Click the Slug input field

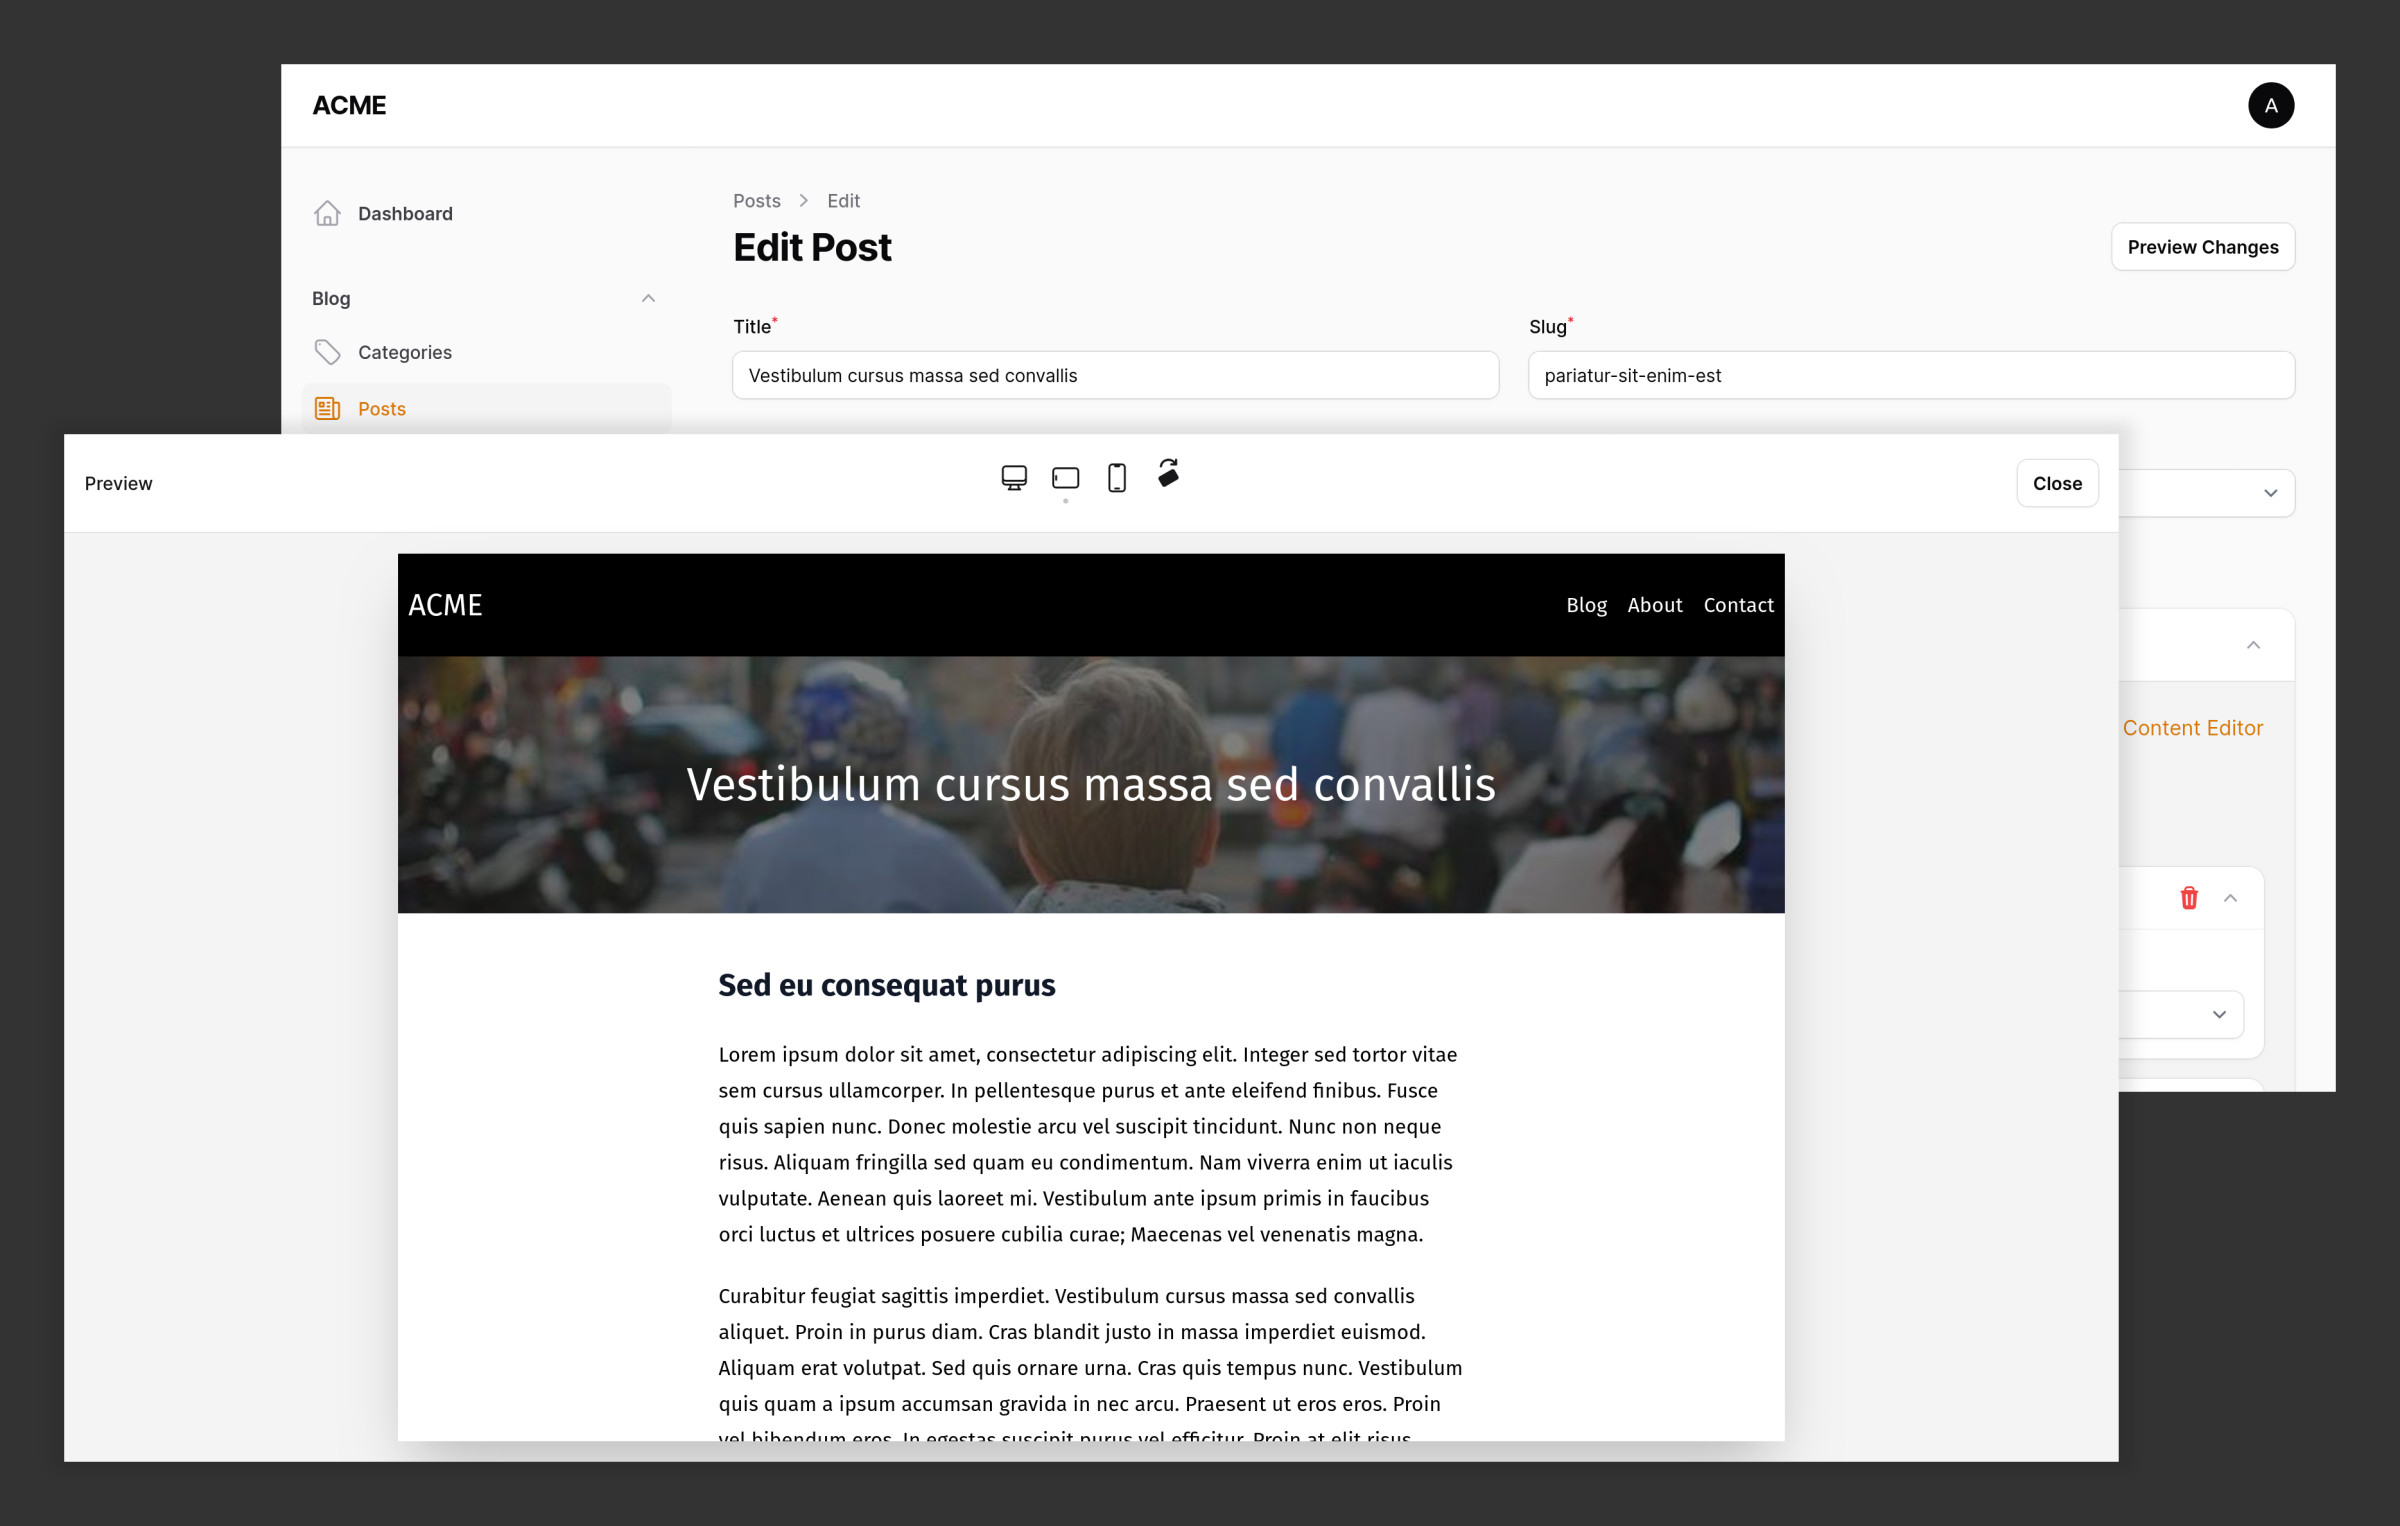click(1910, 374)
